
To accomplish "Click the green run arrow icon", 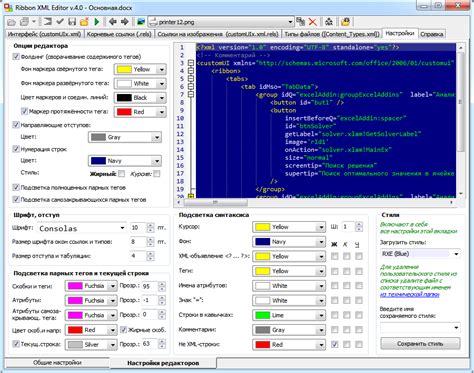I will click(97, 22).
